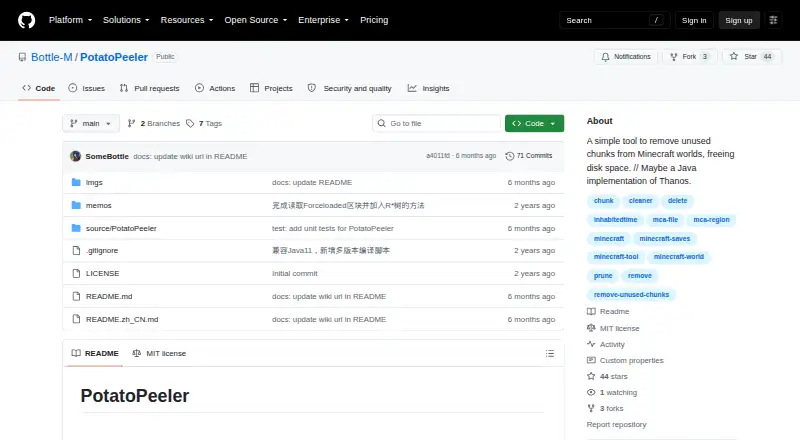Open the minecraft-saves topic tag
The image size is (800, 440).
pyautogui.click(x=664, y=238)
